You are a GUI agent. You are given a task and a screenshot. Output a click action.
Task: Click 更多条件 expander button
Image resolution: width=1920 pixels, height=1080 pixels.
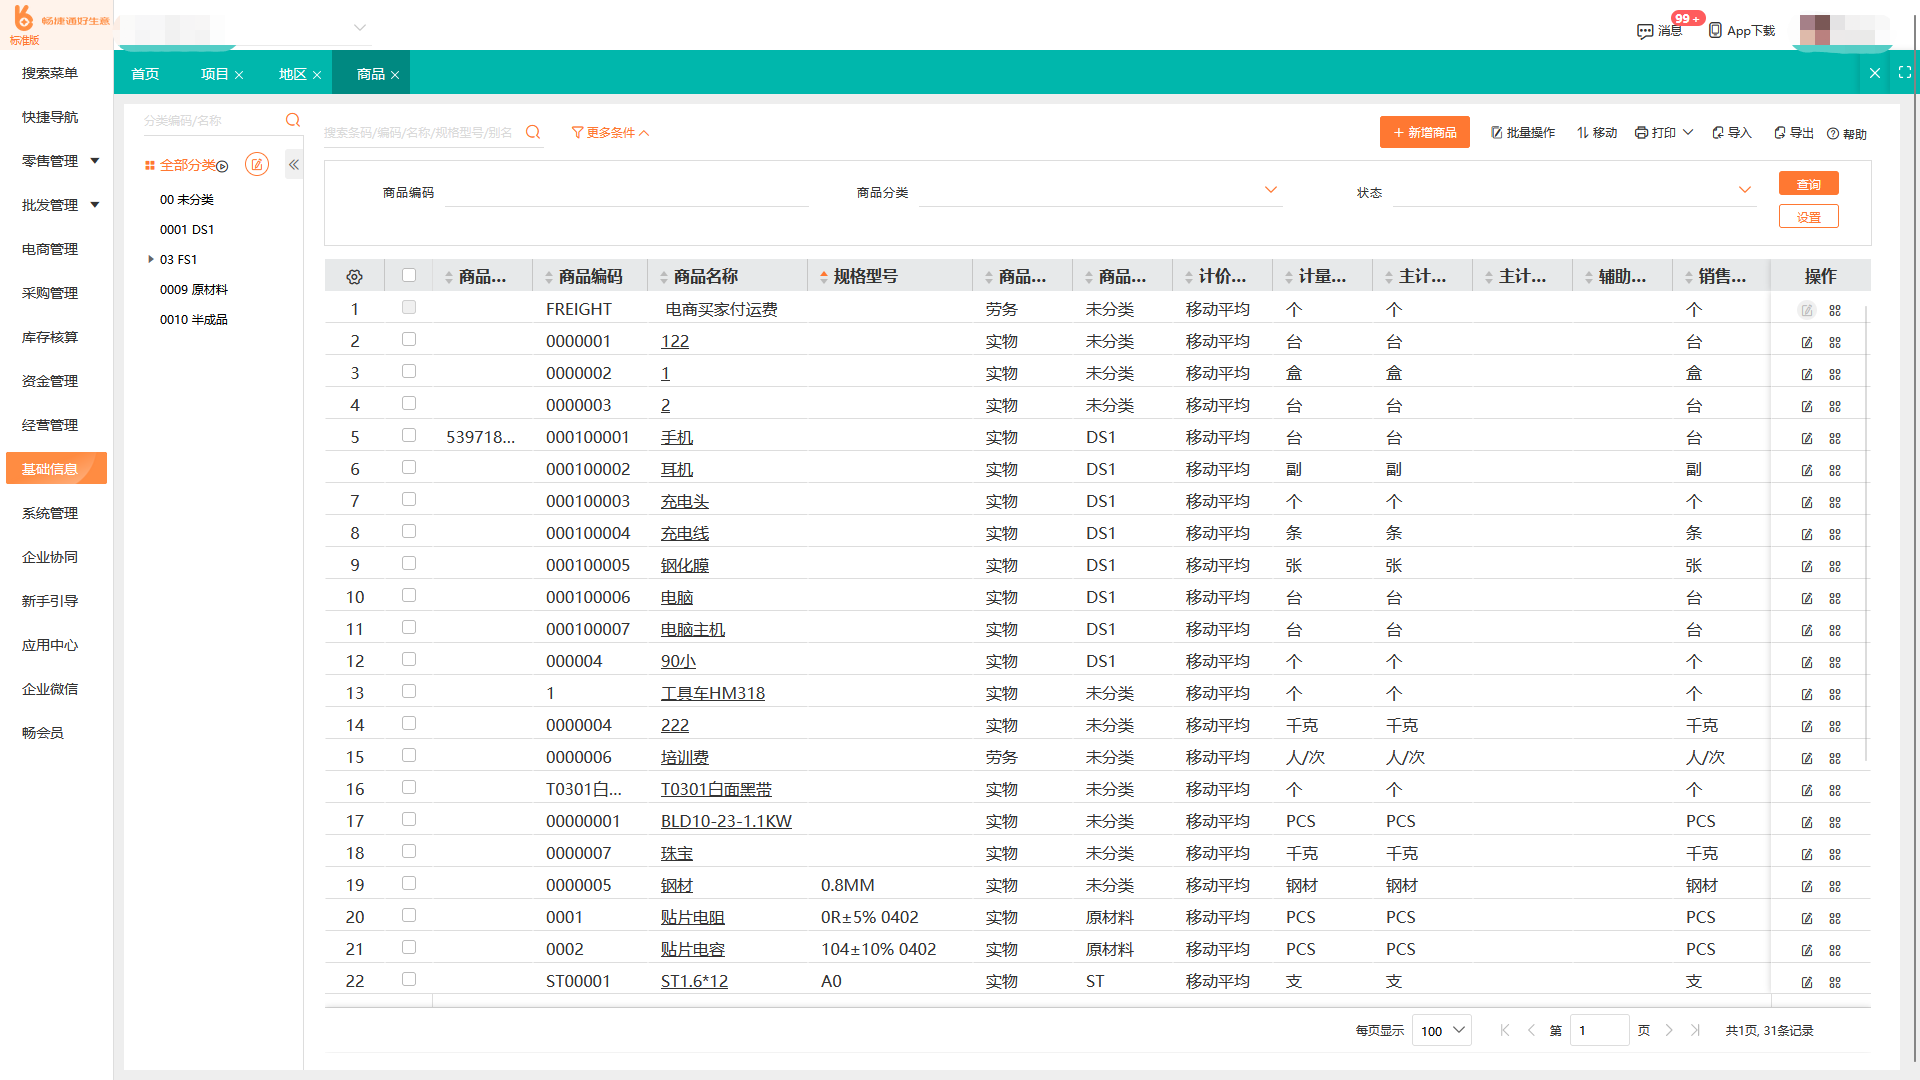pyautogui.click(x=613, y=132)
